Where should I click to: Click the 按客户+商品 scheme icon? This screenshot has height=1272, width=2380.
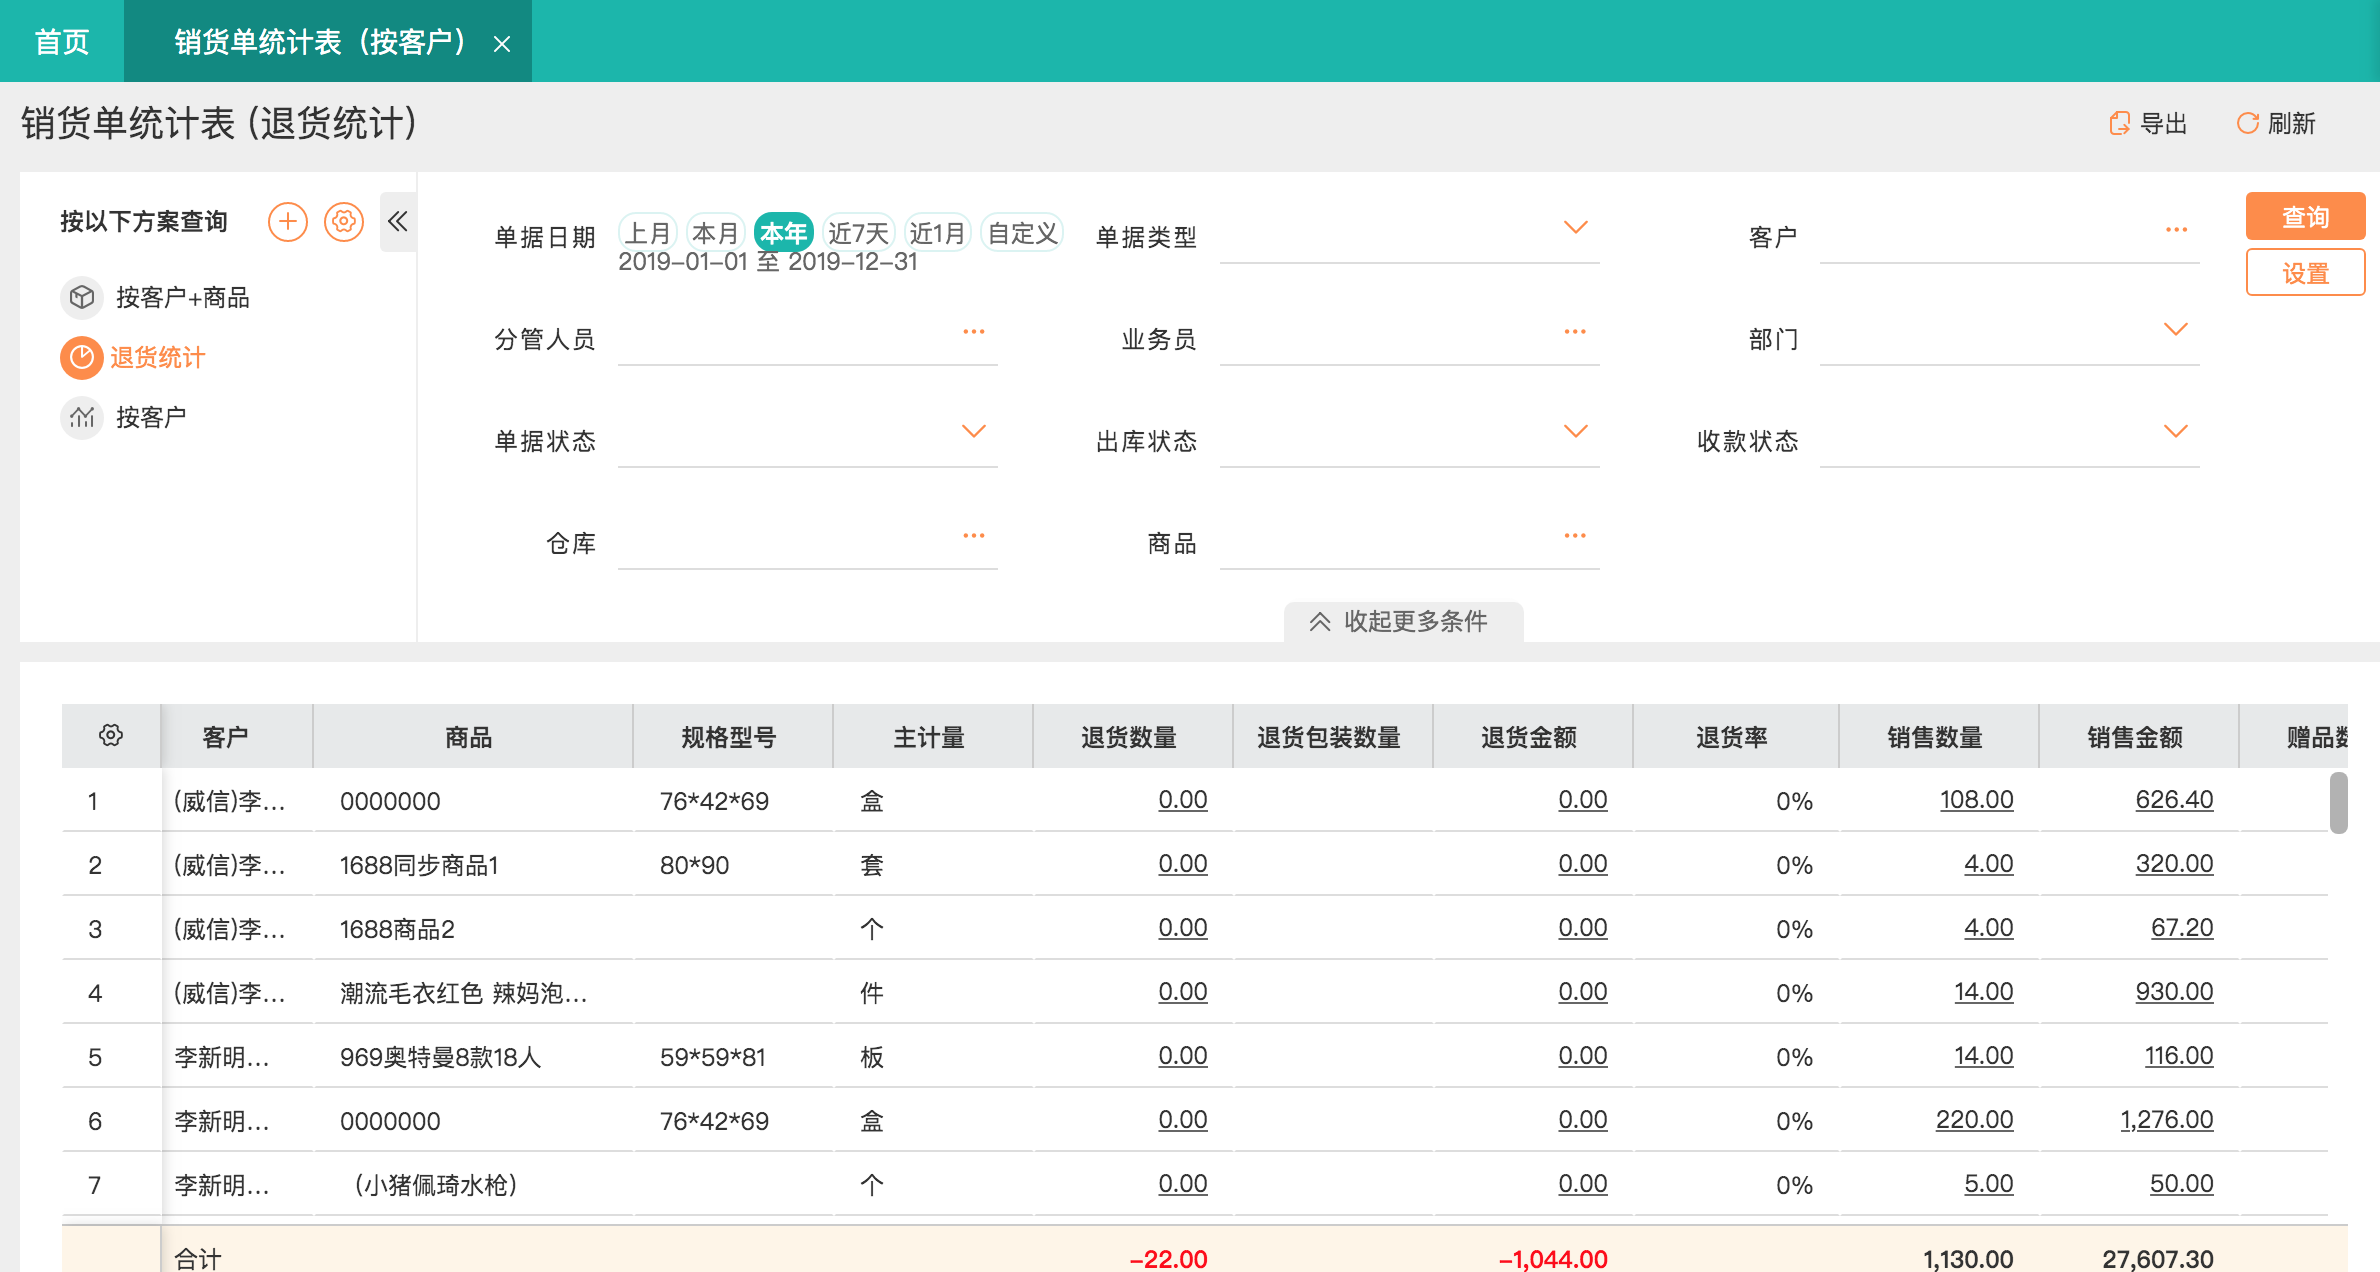pyautogui.click(x=82, y=296)
